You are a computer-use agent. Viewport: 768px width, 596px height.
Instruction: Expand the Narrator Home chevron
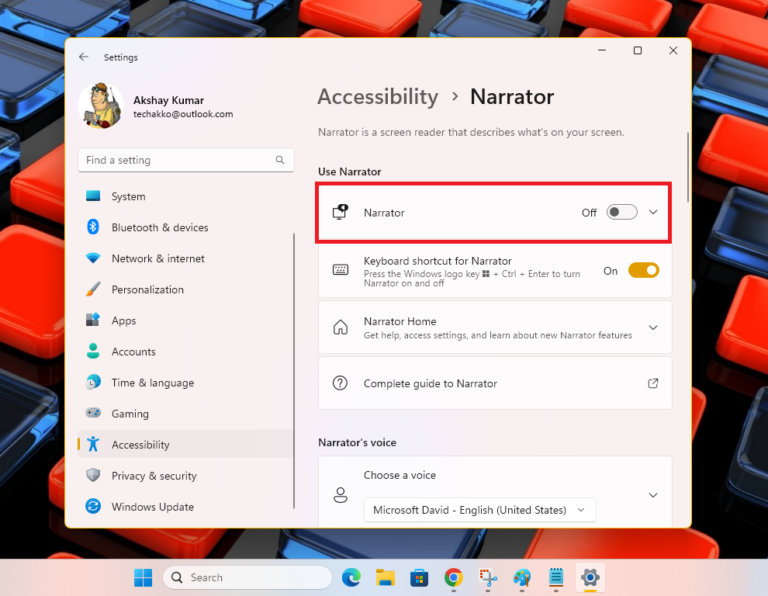click(x=653, y=327)
